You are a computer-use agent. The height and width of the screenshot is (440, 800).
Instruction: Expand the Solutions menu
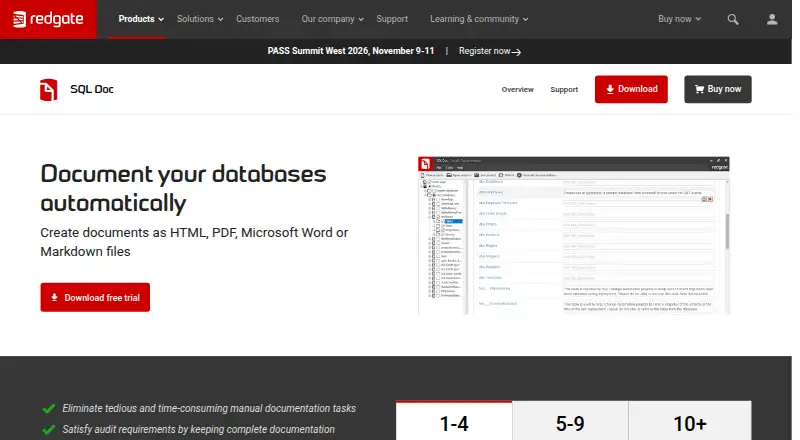[x=200, y=19]
